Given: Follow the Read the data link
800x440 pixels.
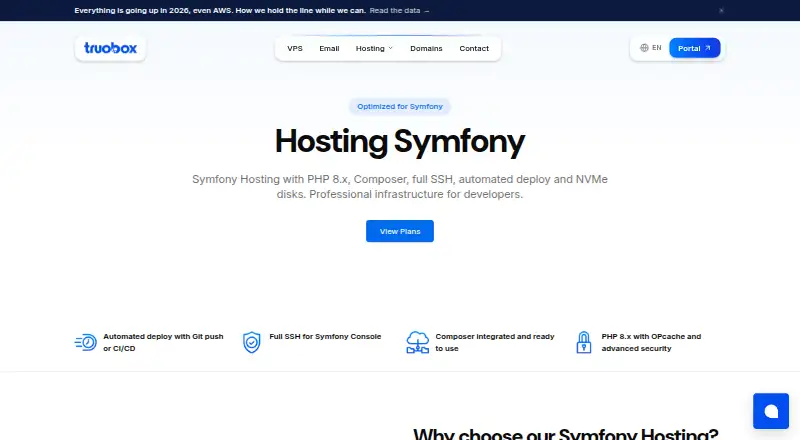Looking at the screenshot, I should point(399,10).
